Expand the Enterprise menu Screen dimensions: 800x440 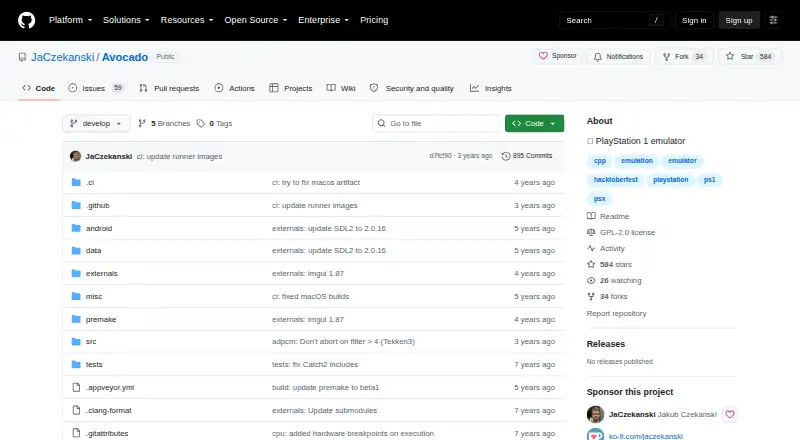pyautogui.click(x=323, y=20)
